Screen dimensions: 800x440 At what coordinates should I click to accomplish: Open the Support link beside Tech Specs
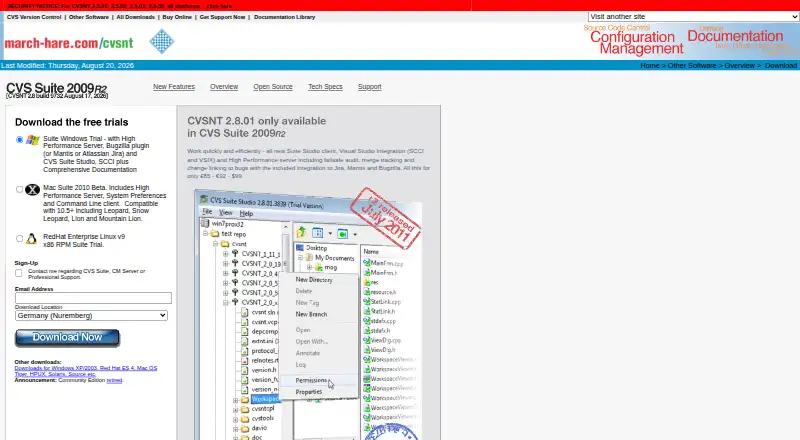tap(369, 87)
